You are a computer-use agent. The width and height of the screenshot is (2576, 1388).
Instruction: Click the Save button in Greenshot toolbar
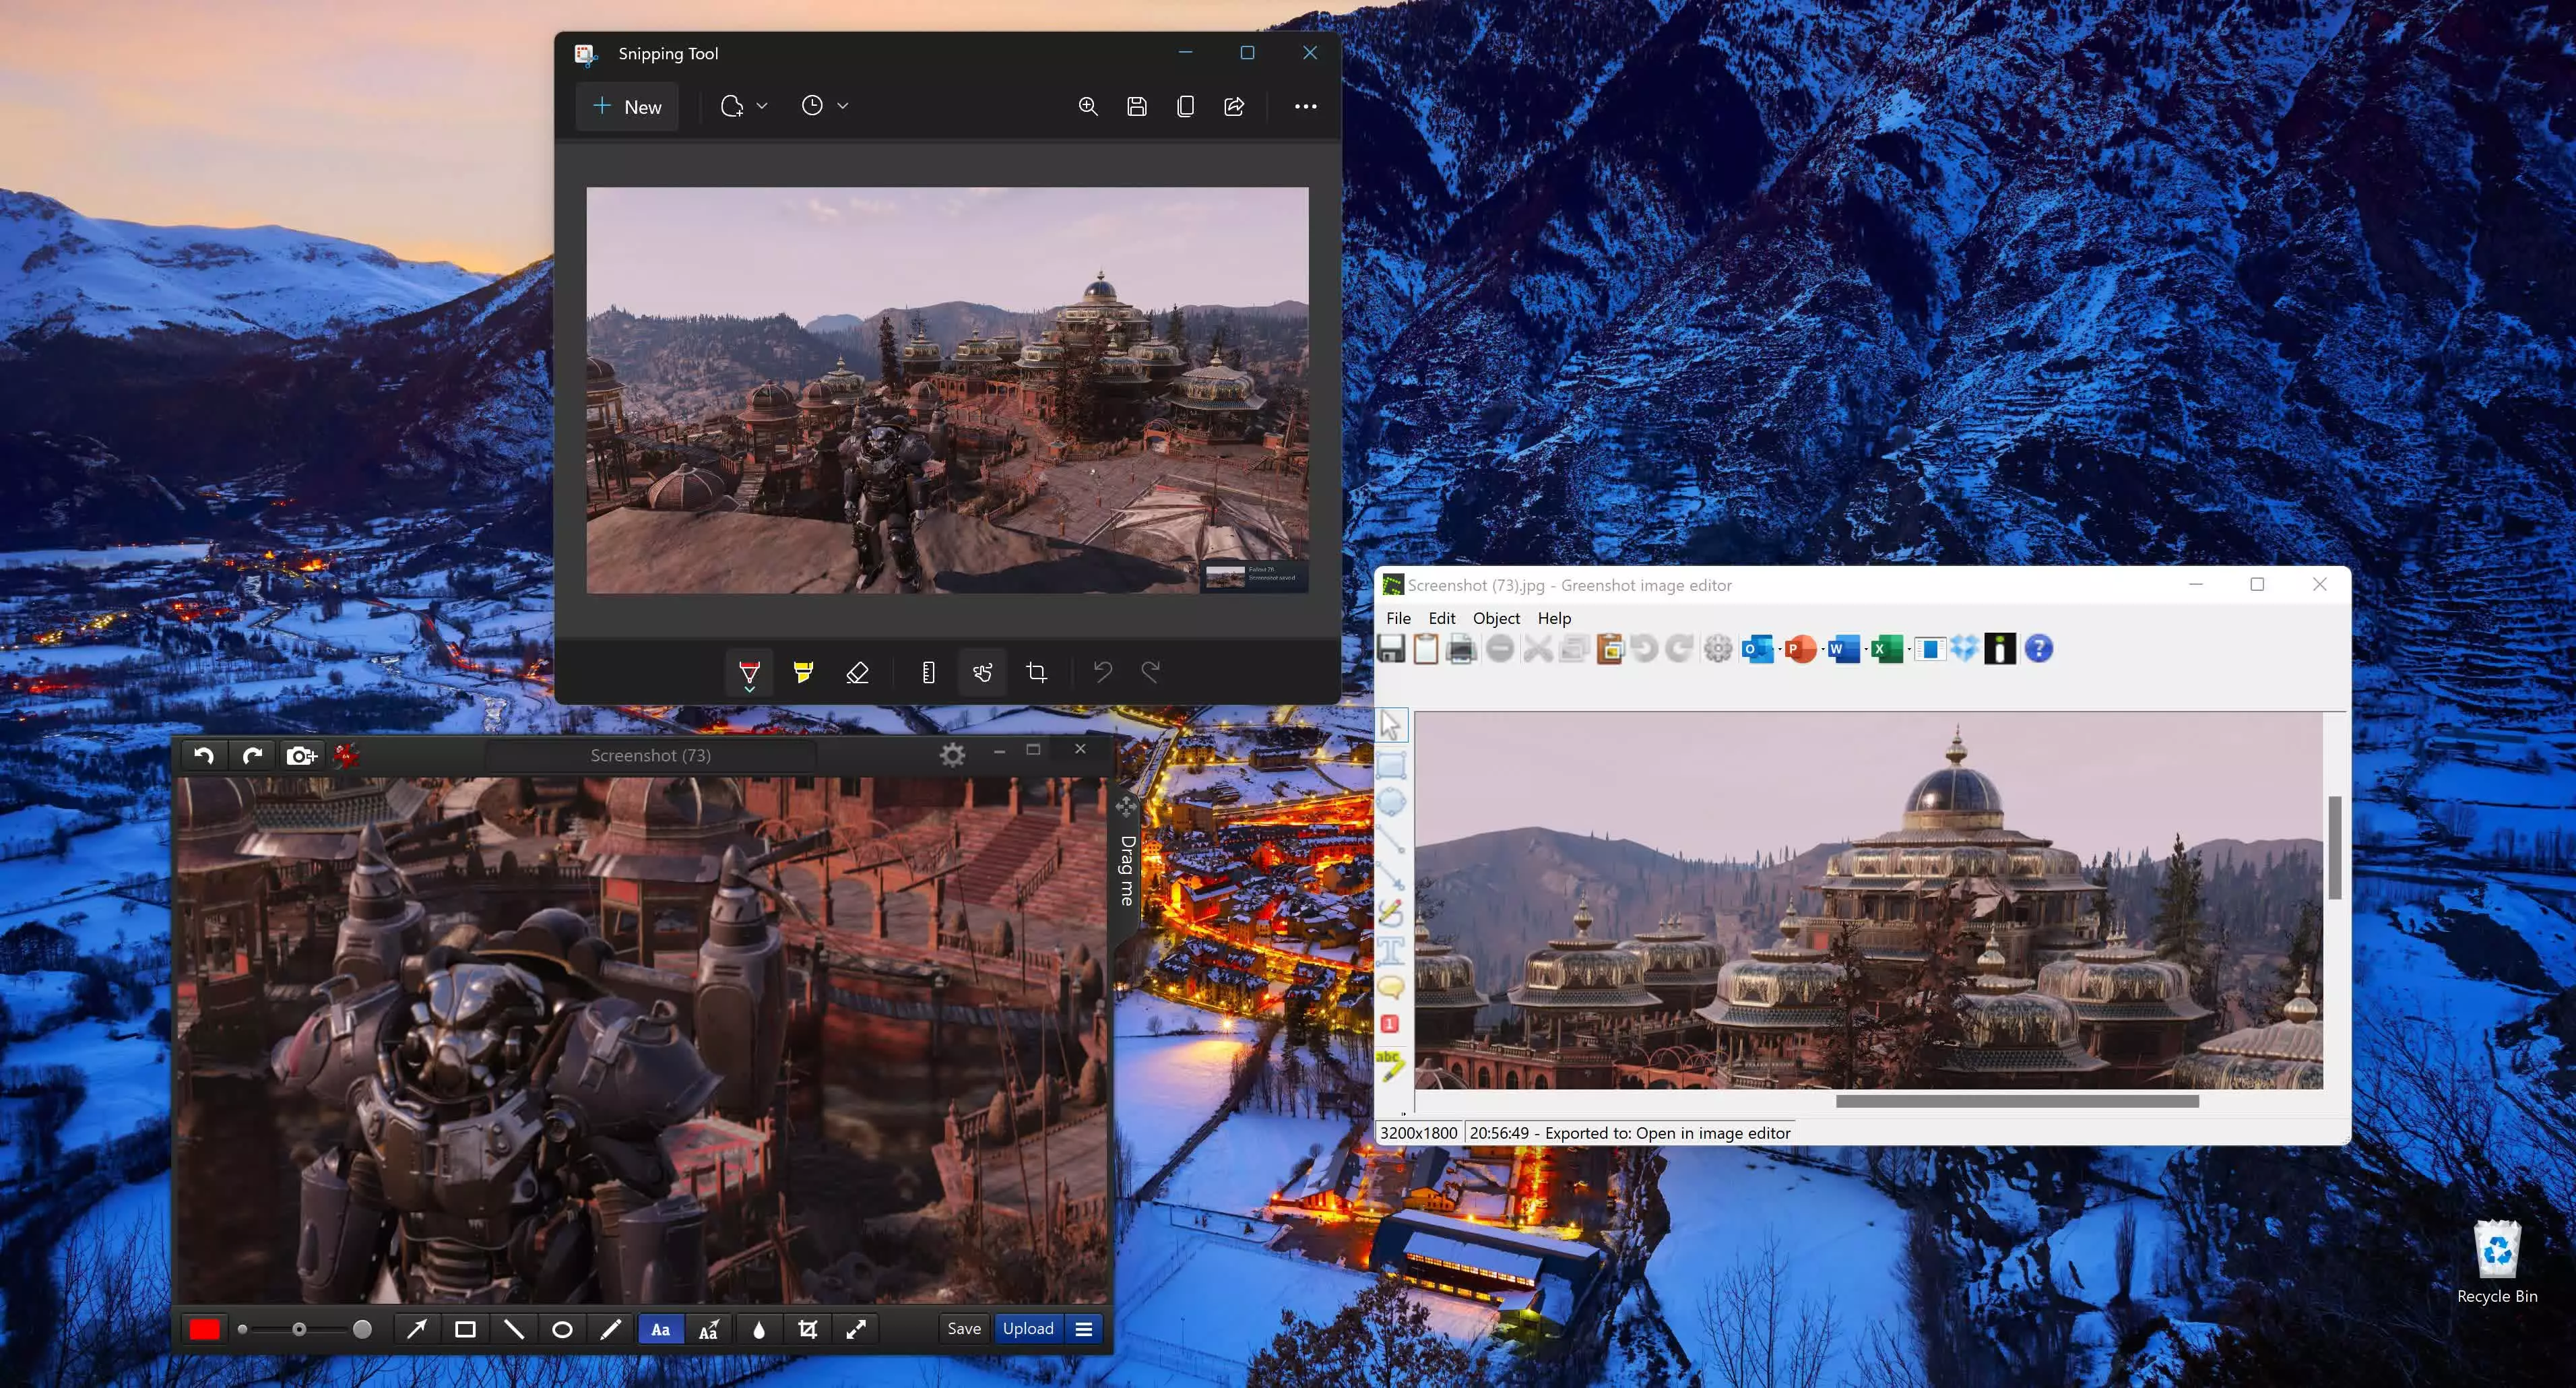(x=1392, y=648)
